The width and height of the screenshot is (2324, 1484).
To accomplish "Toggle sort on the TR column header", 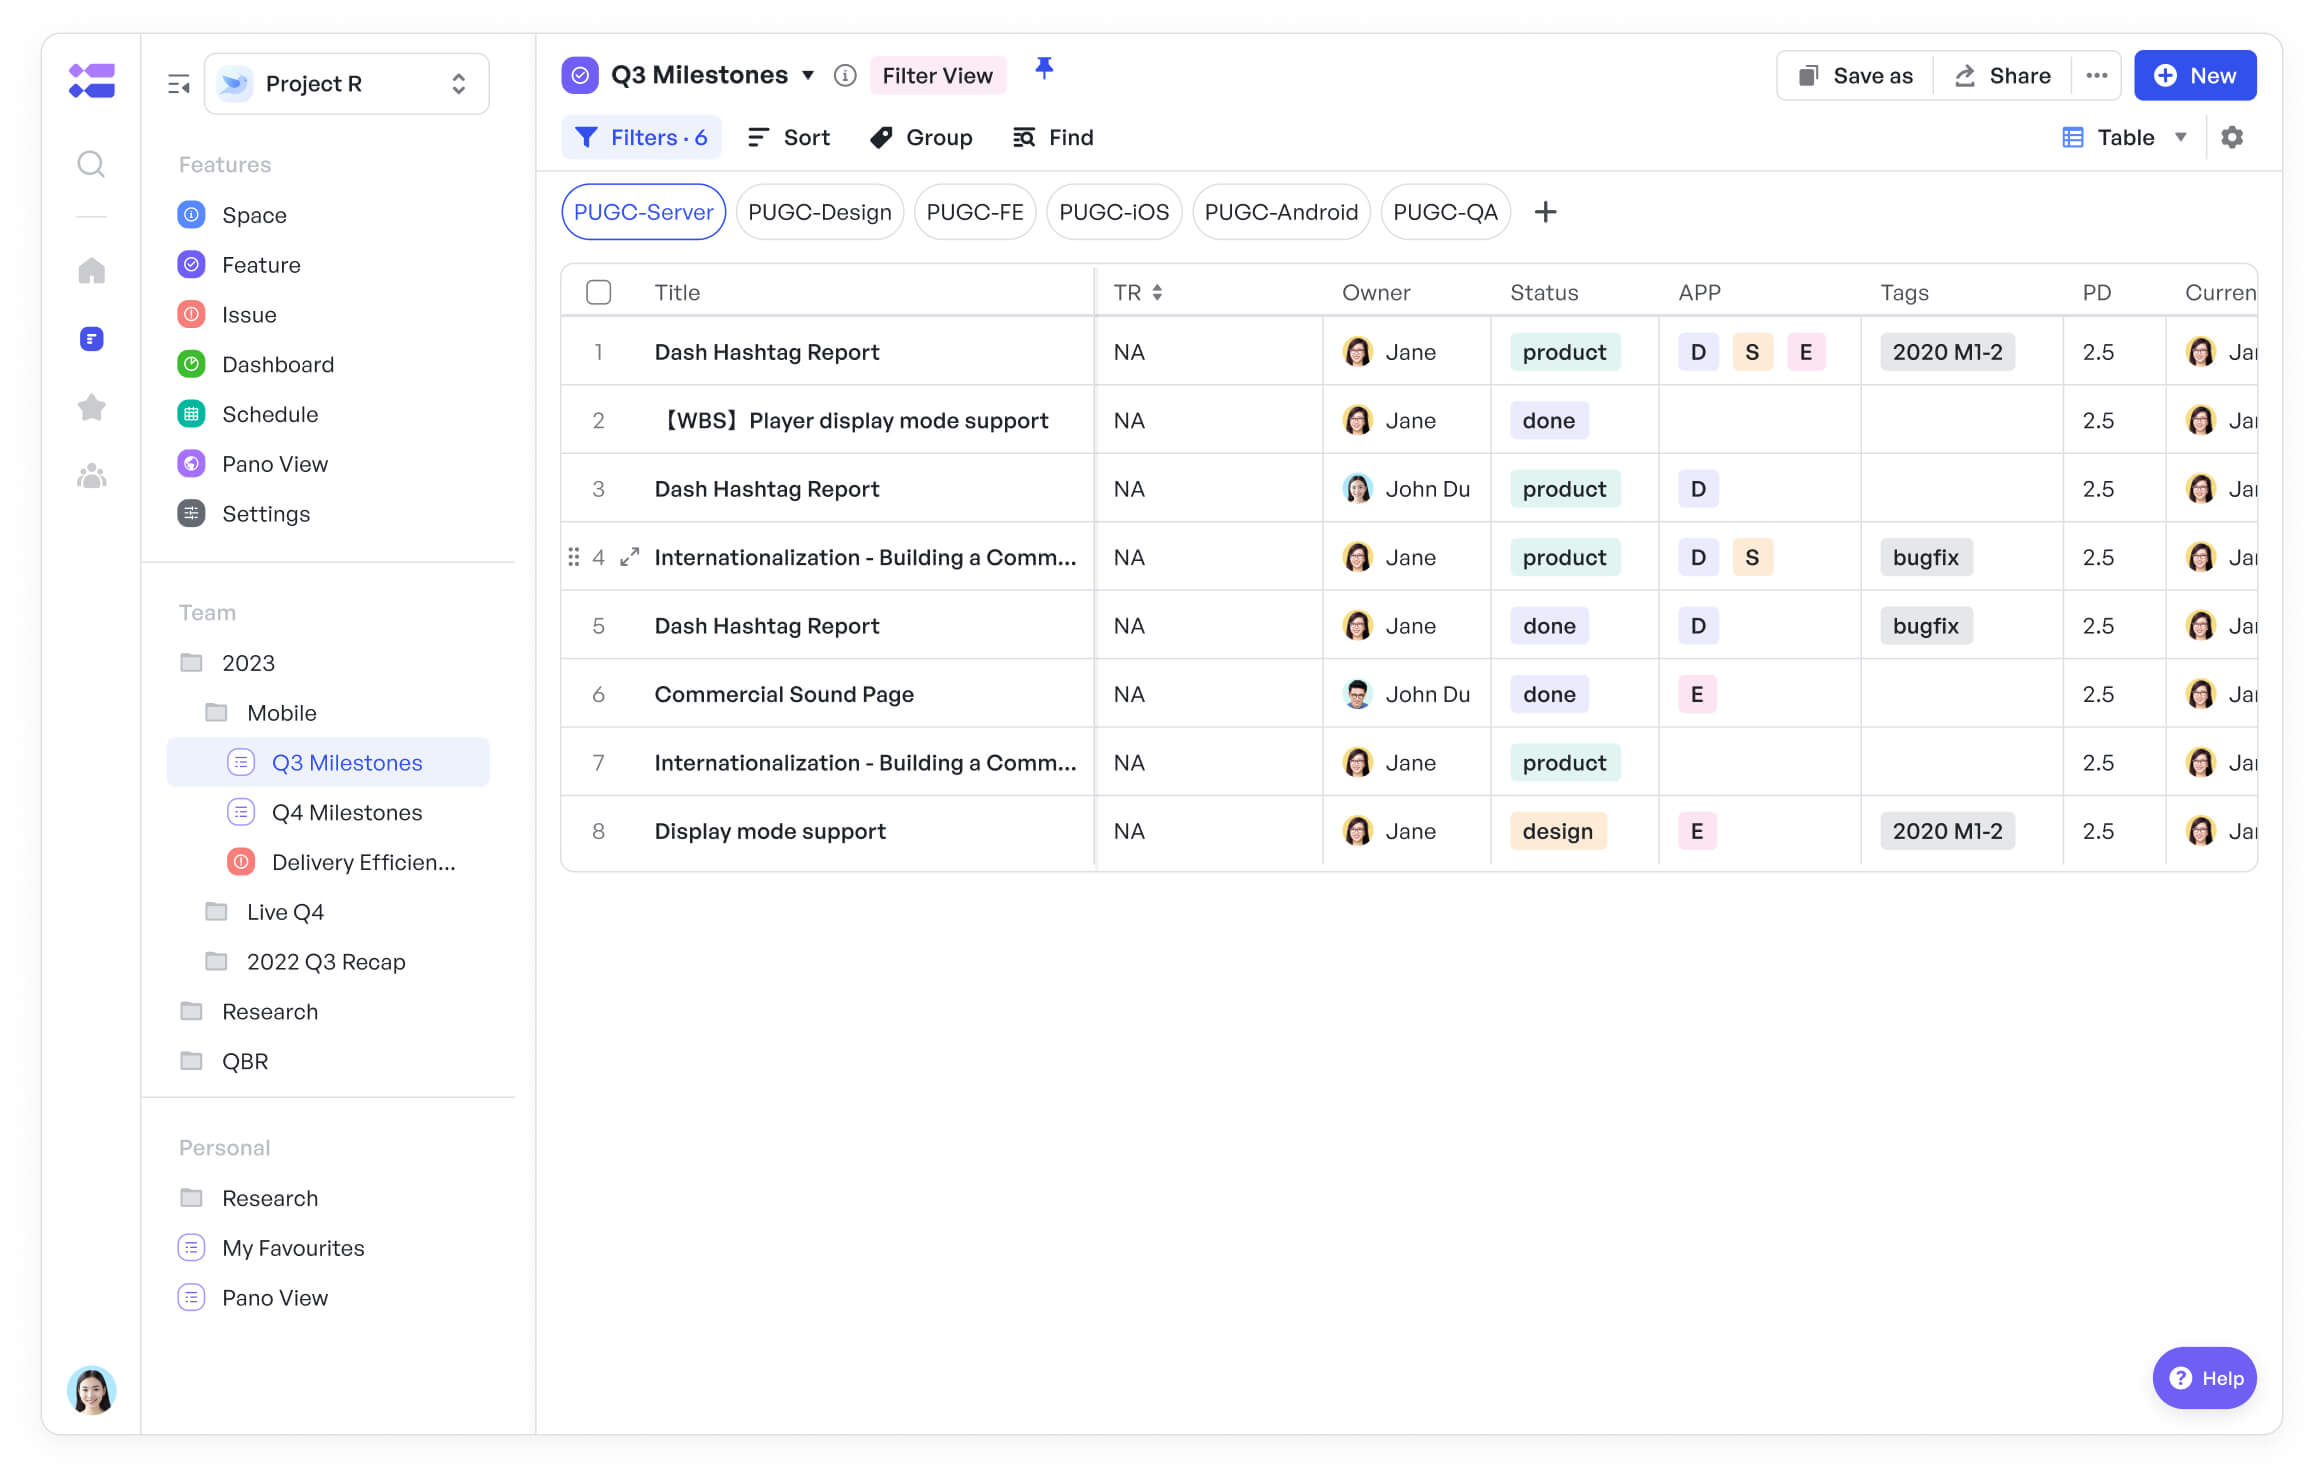I will pyautogui.click(x=1157, y=292).
